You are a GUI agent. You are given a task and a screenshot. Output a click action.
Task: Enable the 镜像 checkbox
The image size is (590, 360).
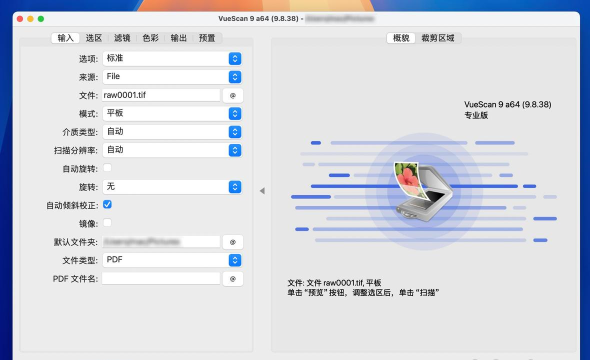pyautogui.click(x=107, y=223)
